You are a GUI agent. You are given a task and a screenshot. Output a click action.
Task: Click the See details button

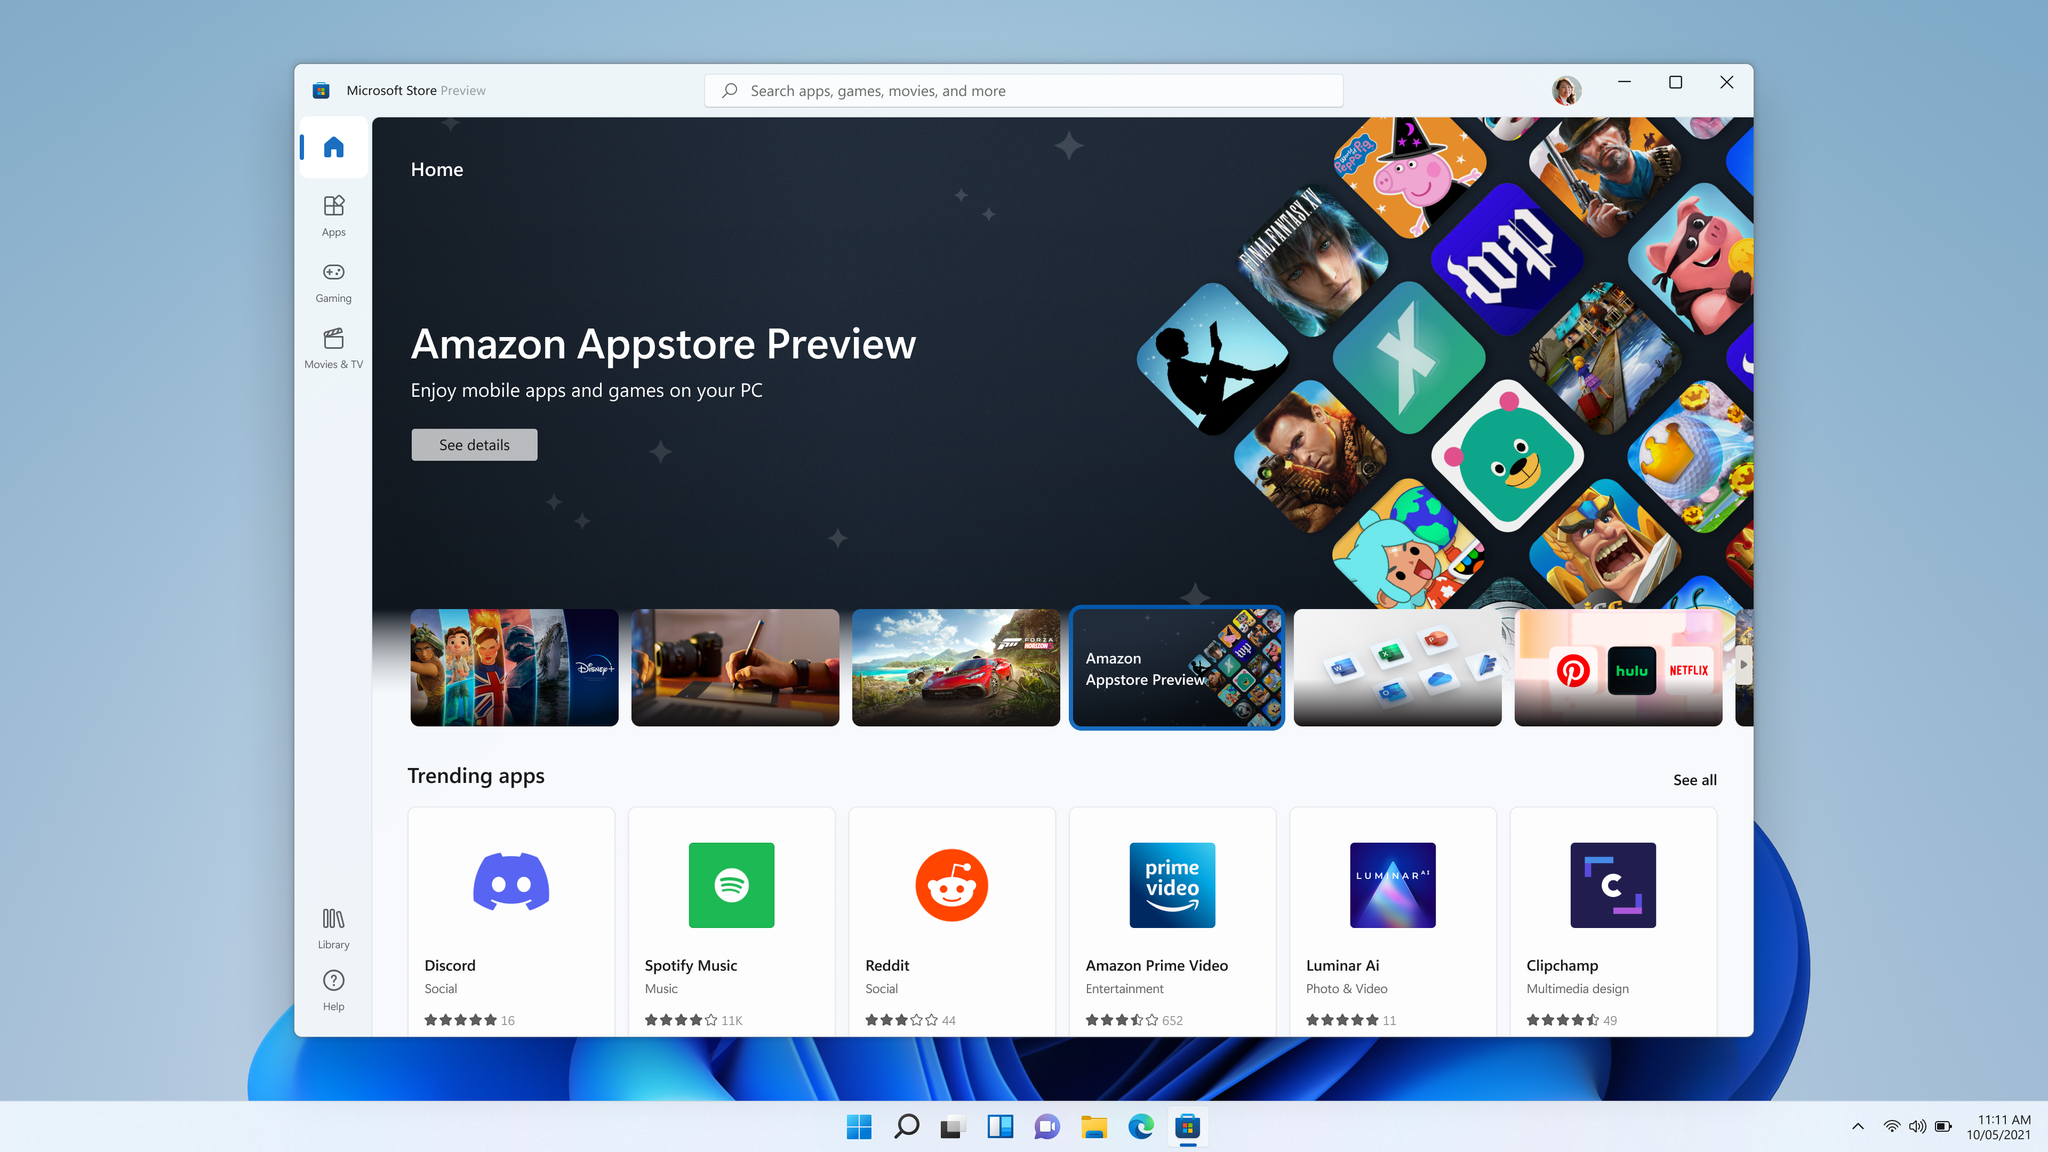coord(474,444)
